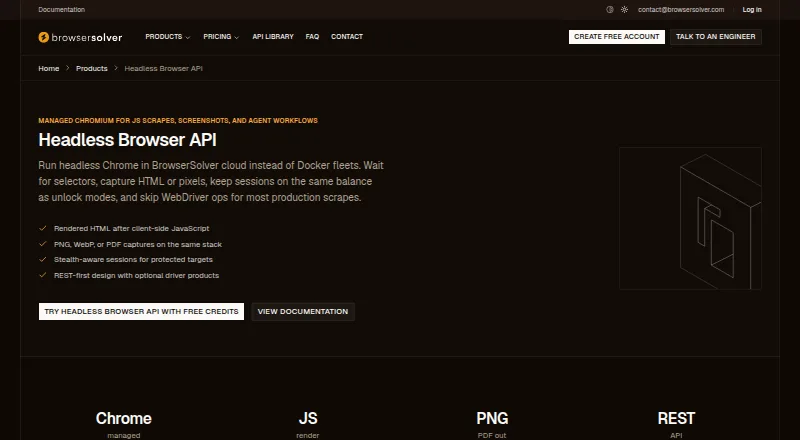Open the Products dropdown menu
The width and height of the screenshot is (800, 440).
click(167, 37)
